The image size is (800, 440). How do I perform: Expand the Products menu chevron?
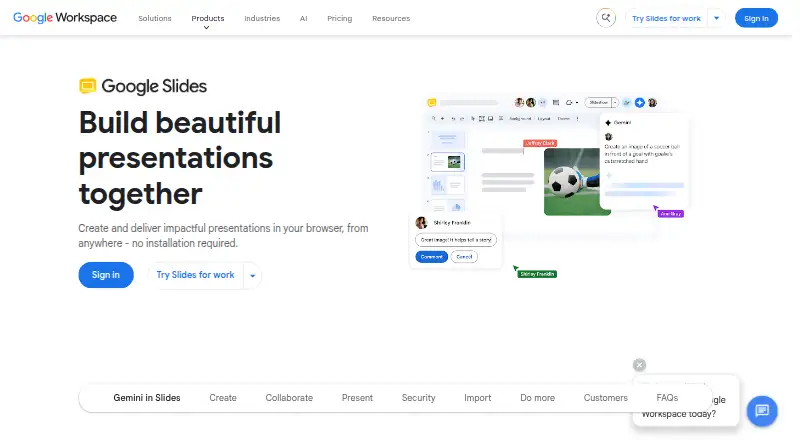[207, 28]
